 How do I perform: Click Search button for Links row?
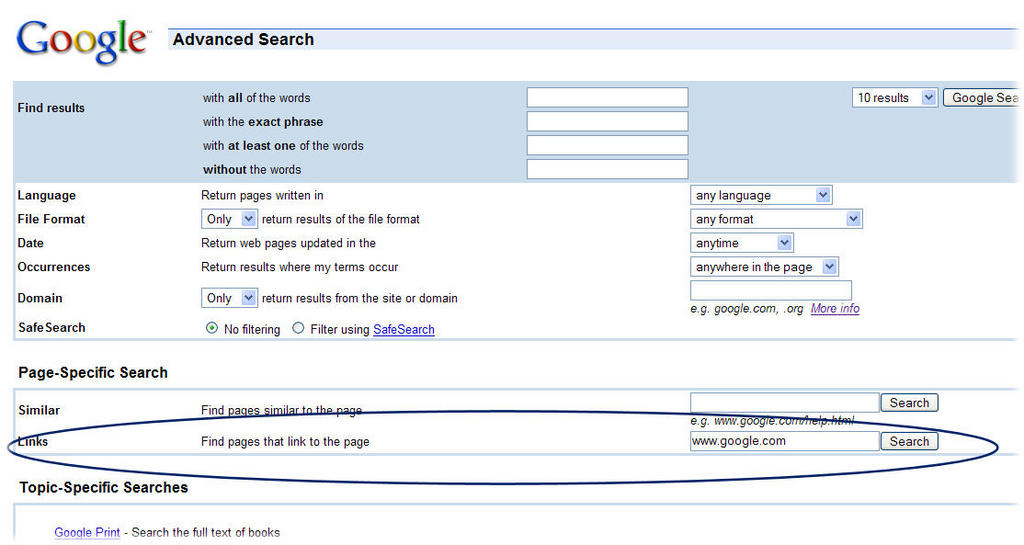pyautogui.click(x=909, y=441)
